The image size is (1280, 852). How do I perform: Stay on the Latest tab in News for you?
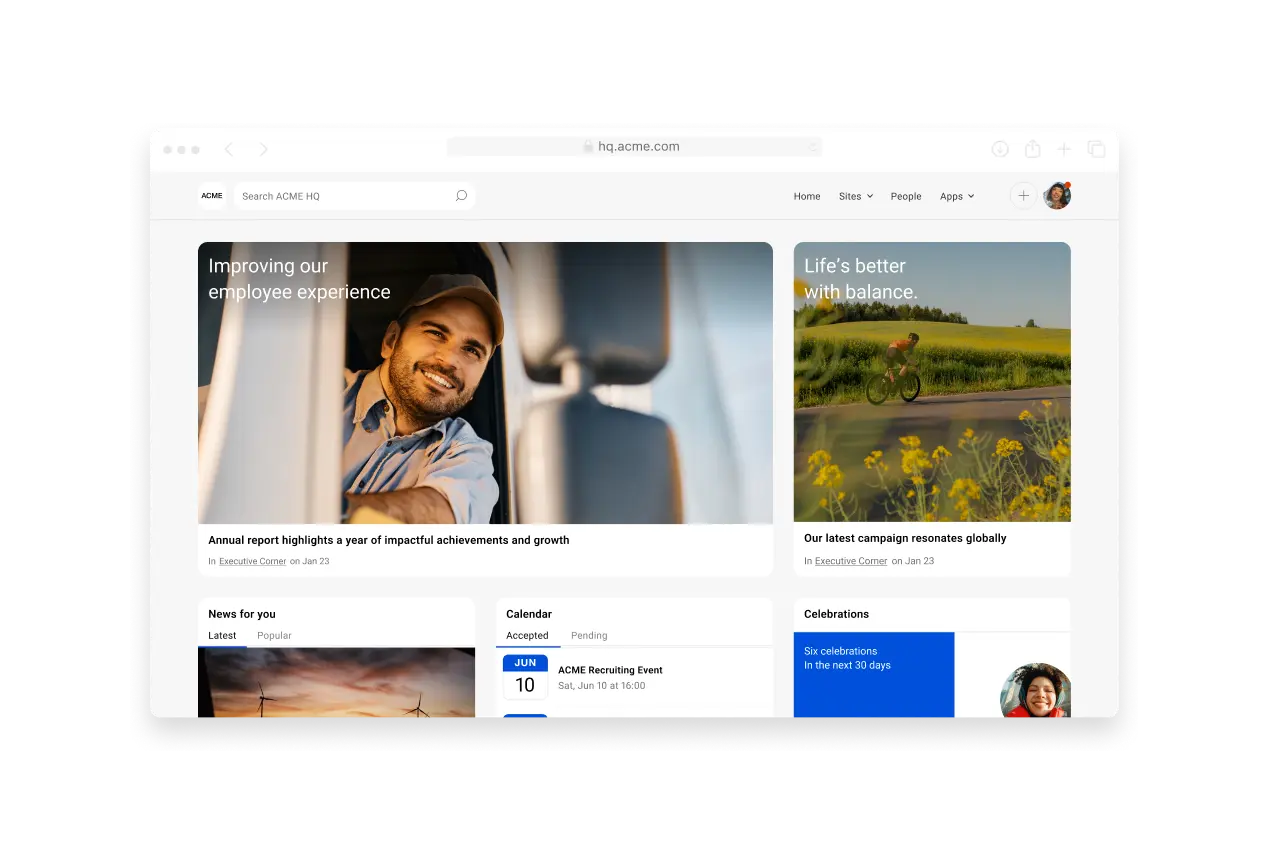[222, 635]
